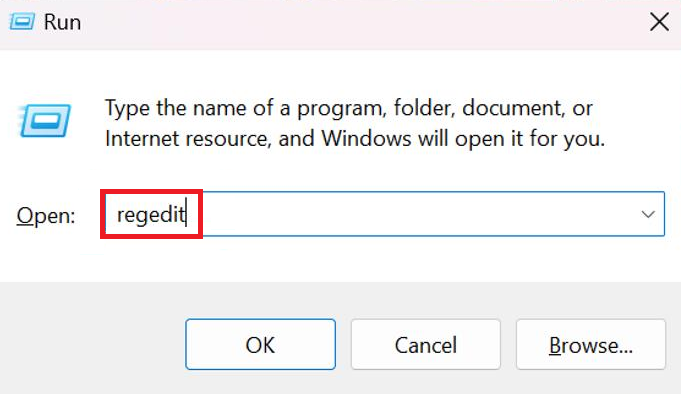Place cursor in the regedit text
681x394 pixels.
pos(151,214)
